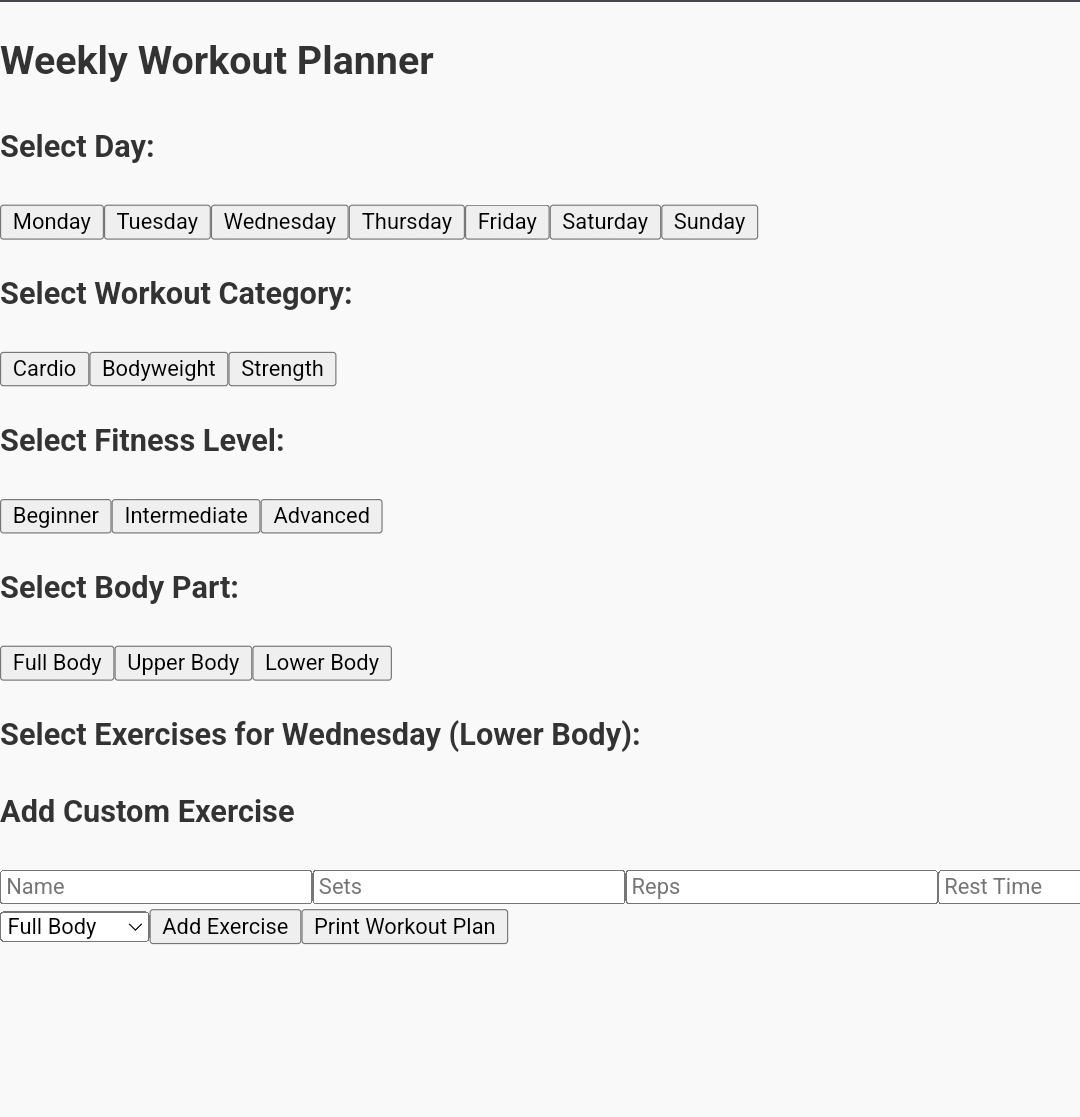This screenshot has height=1117, width=1080.
Task: Choose Tuesday from the day buttons
Action: click(x=157, y=222)
